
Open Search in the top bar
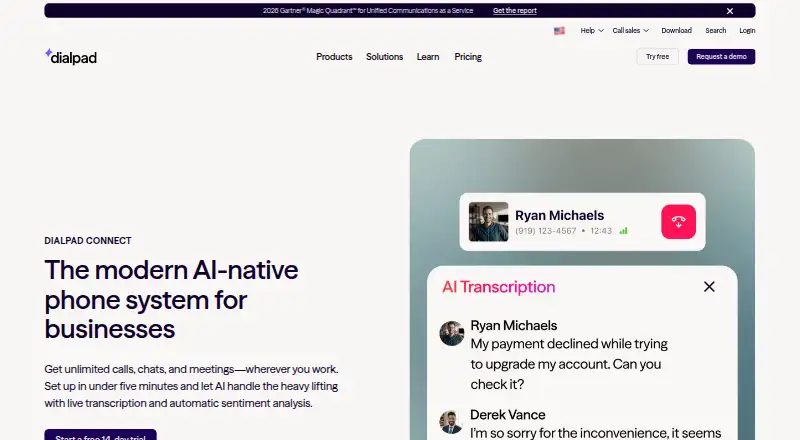(715, 31)
